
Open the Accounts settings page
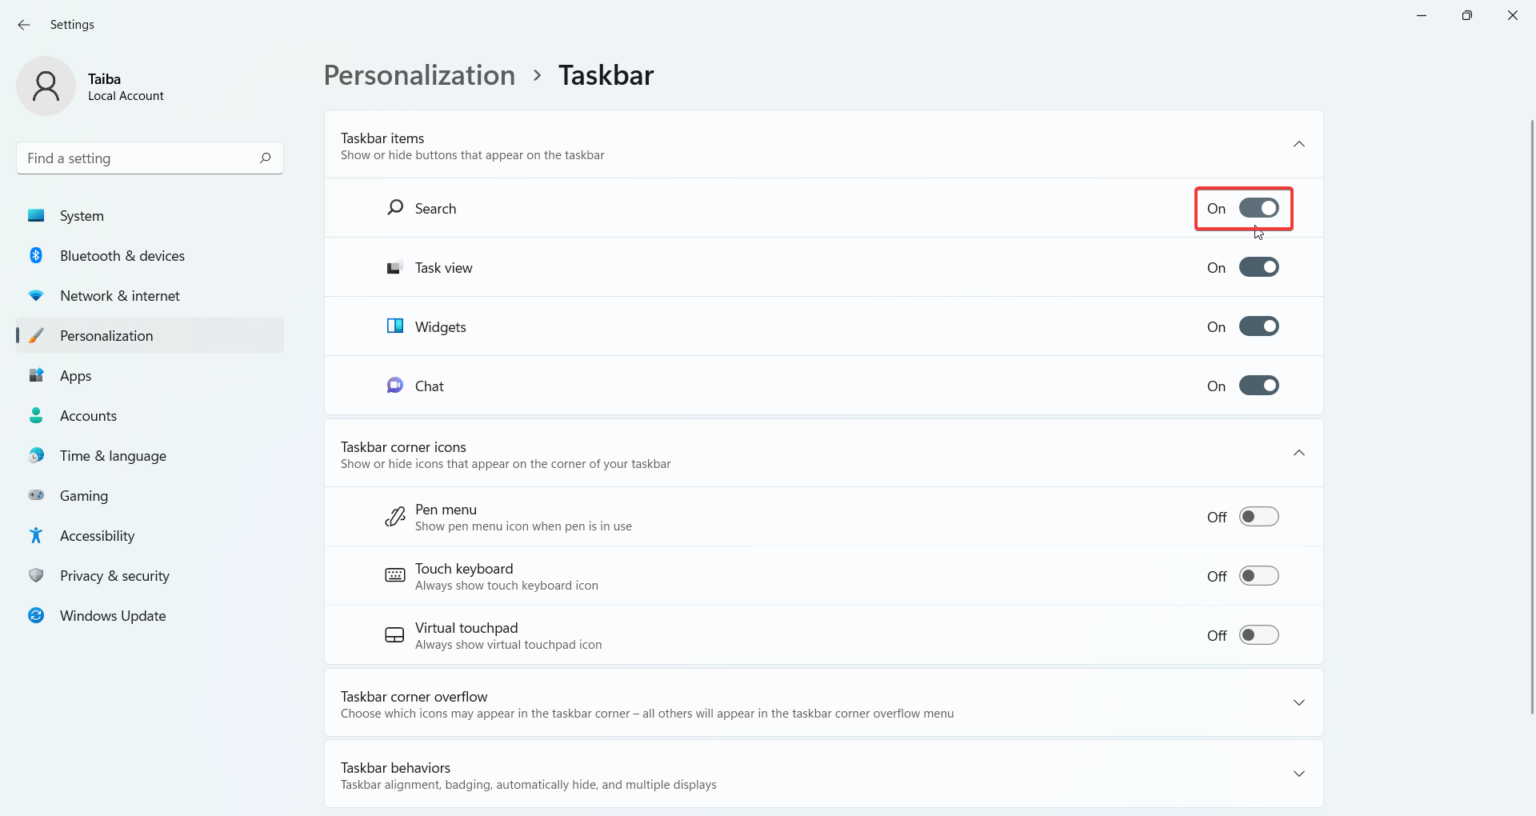tap(88, 416)
